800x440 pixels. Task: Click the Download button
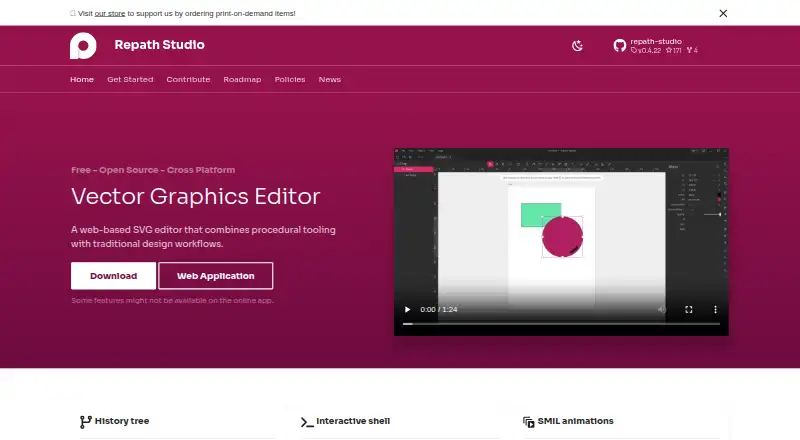point(113,276)
